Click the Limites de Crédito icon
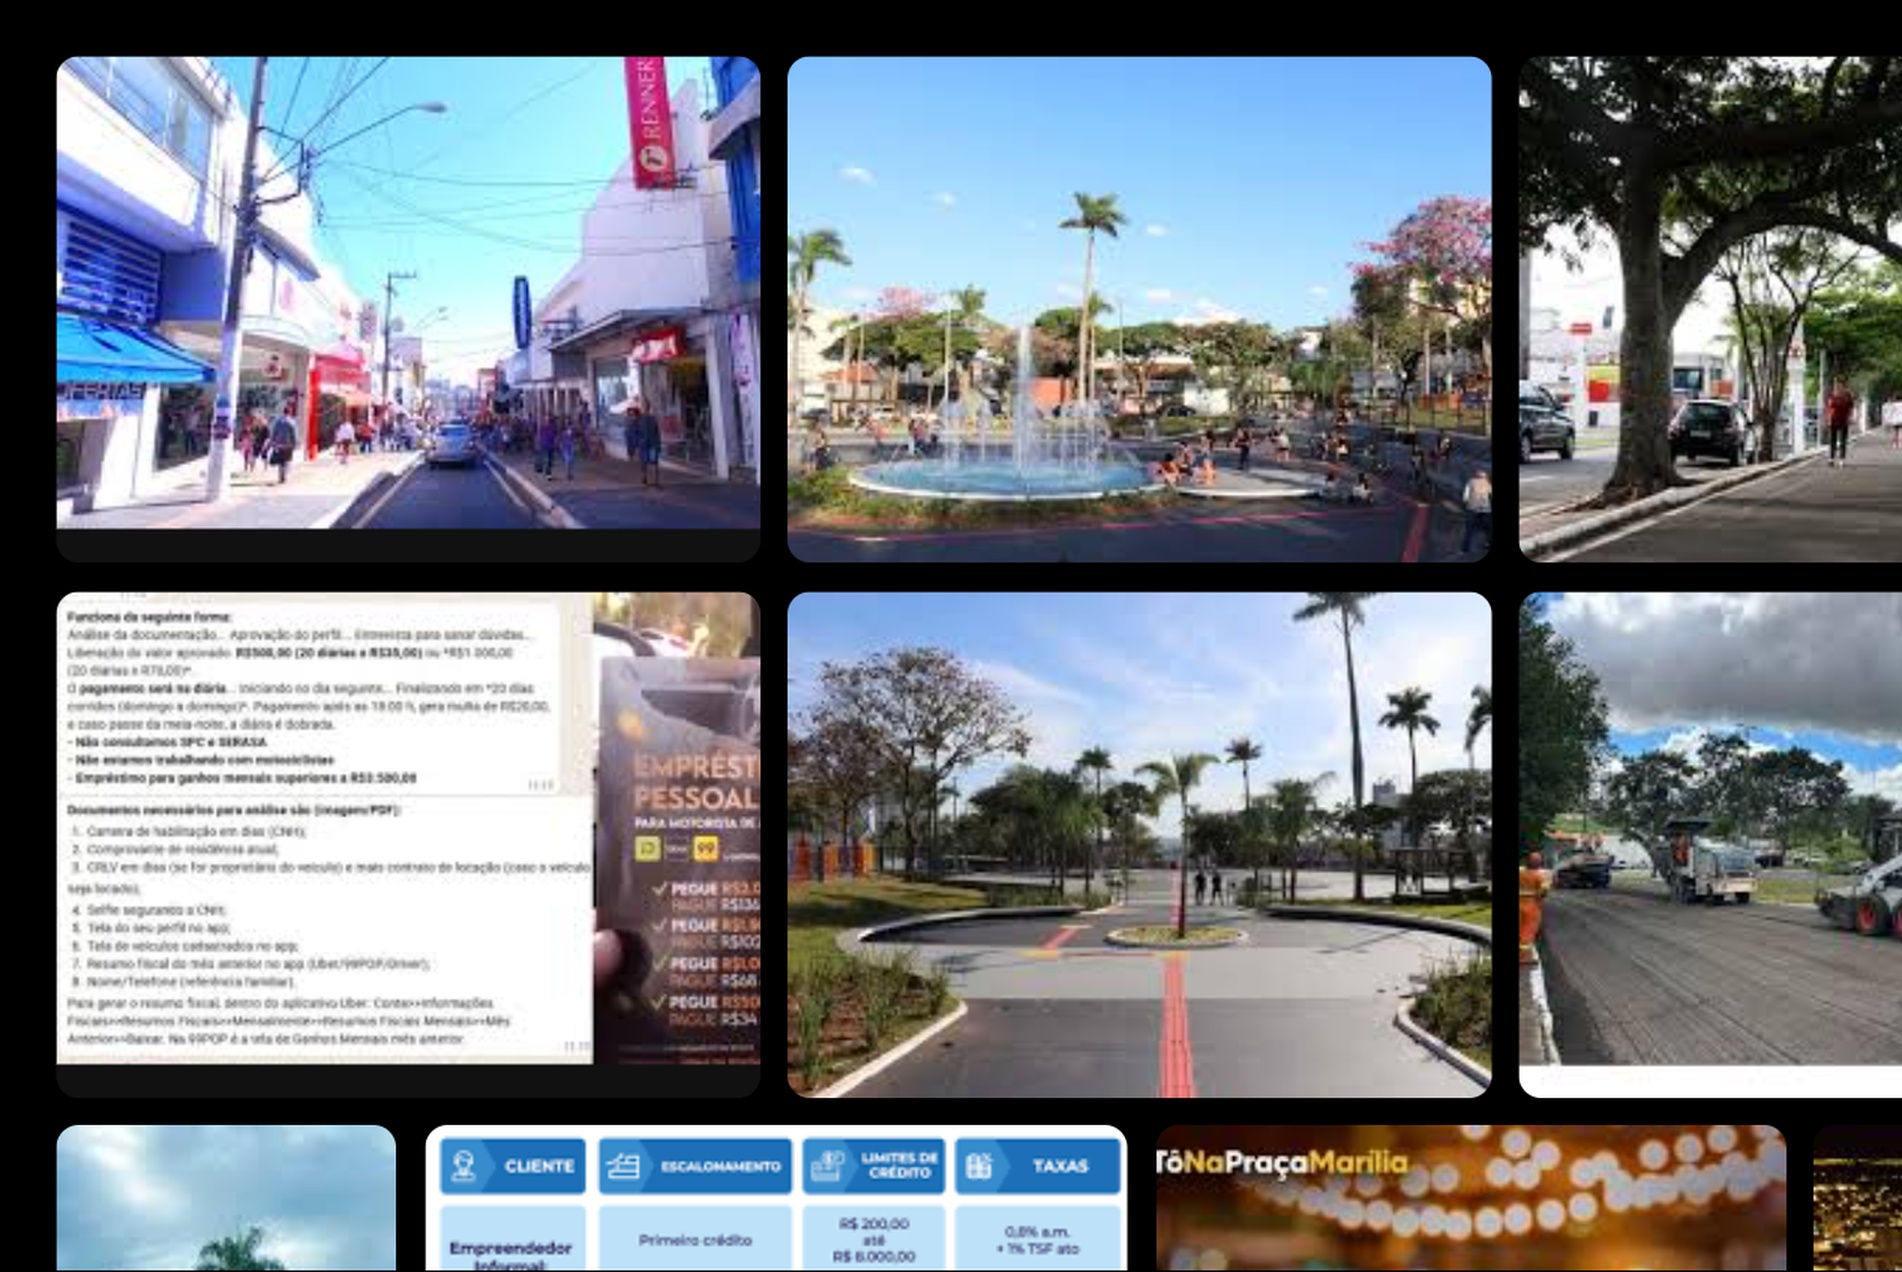This screenshot has height=1272, width=1902. tap(828, 1166)
